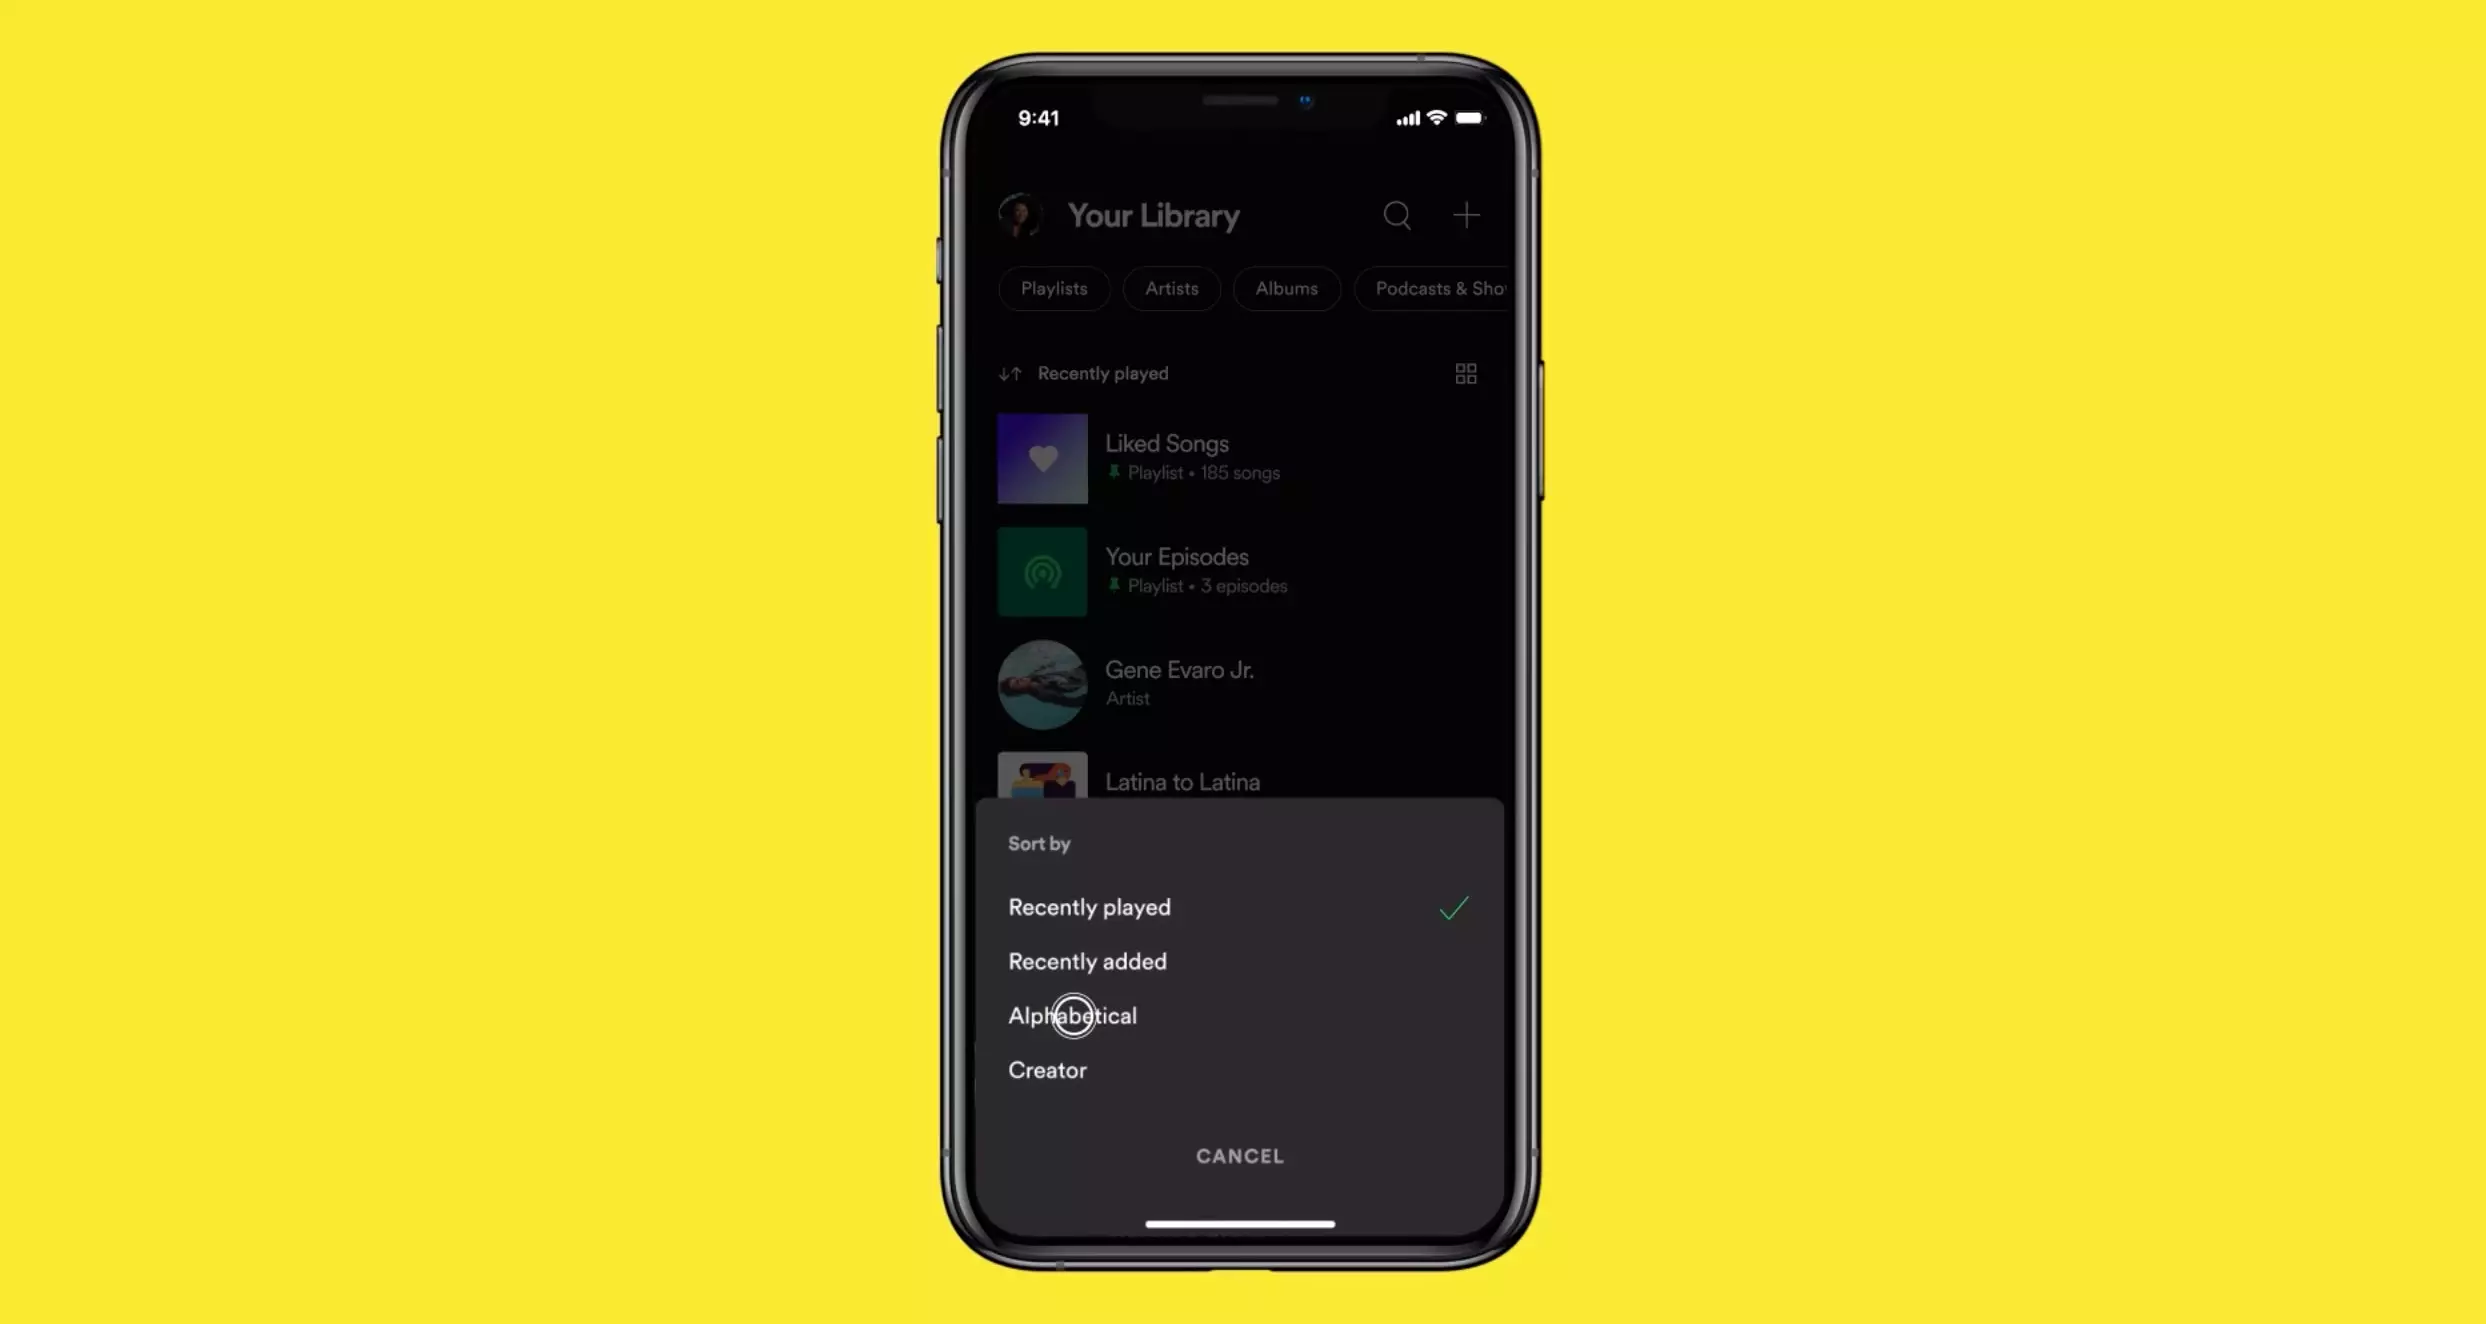Switch to the Albums filter tab
Image resolution: width=2486 pixels, height=1324 pixels.
tap(1287, 288)
